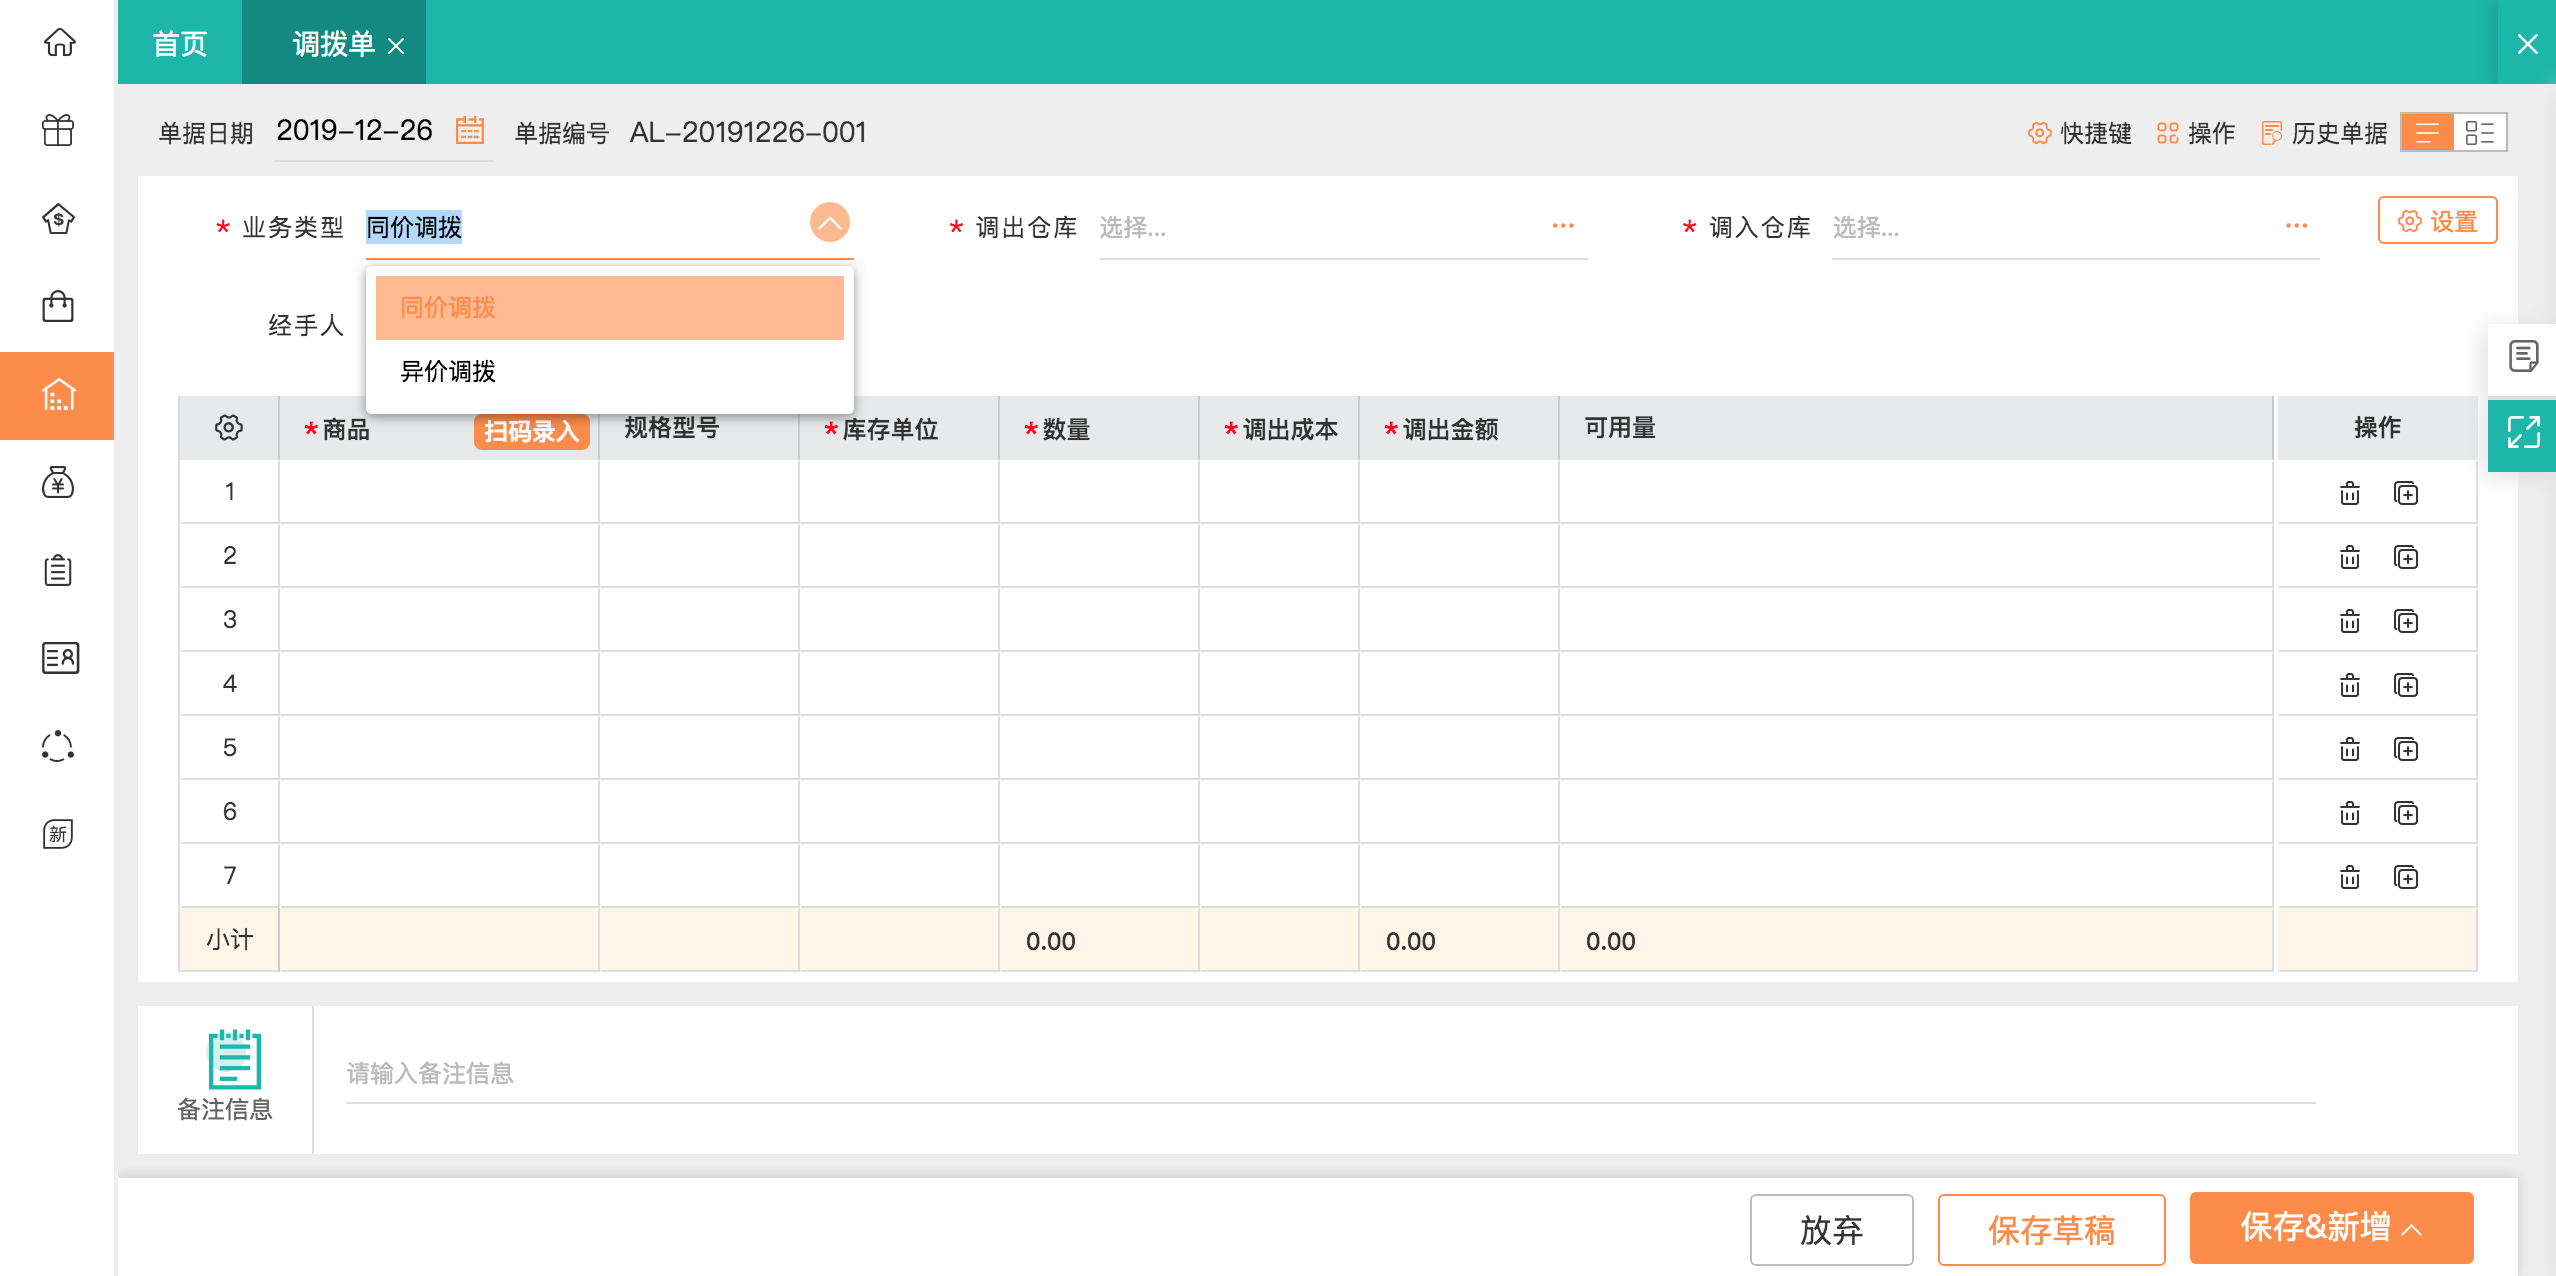Click the row settings gear icon in table header

pyautogui.click(x=227, y=429)
